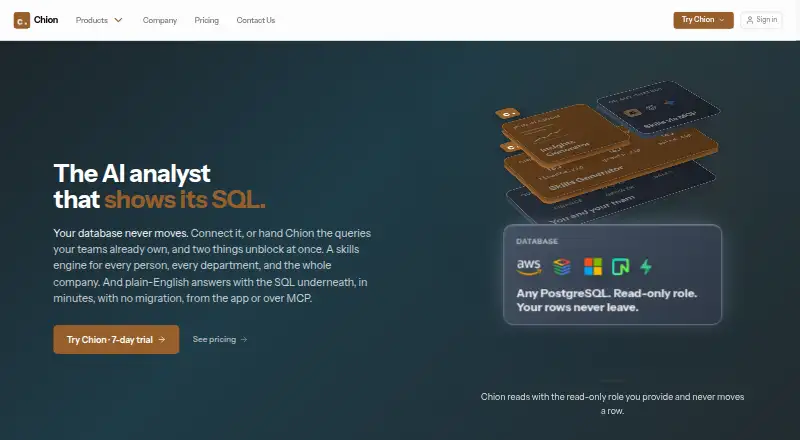
Task: Click the small Chion badge above cards
Action: coord(507,113)
